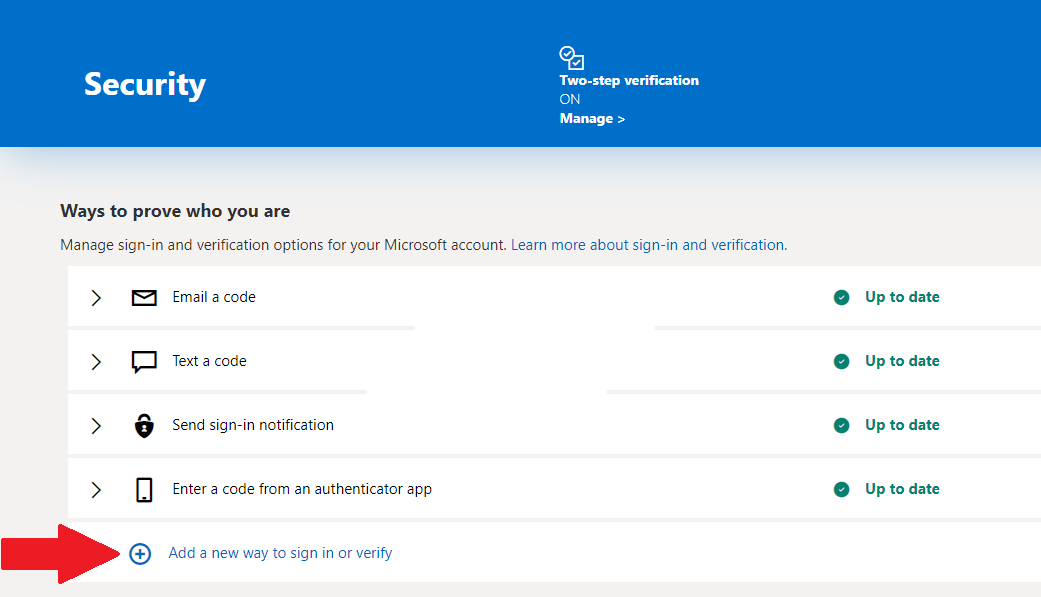Click the phone icon for authenticator app
The width and height of the screenshot is (1041, 597).
coord(144,489)
